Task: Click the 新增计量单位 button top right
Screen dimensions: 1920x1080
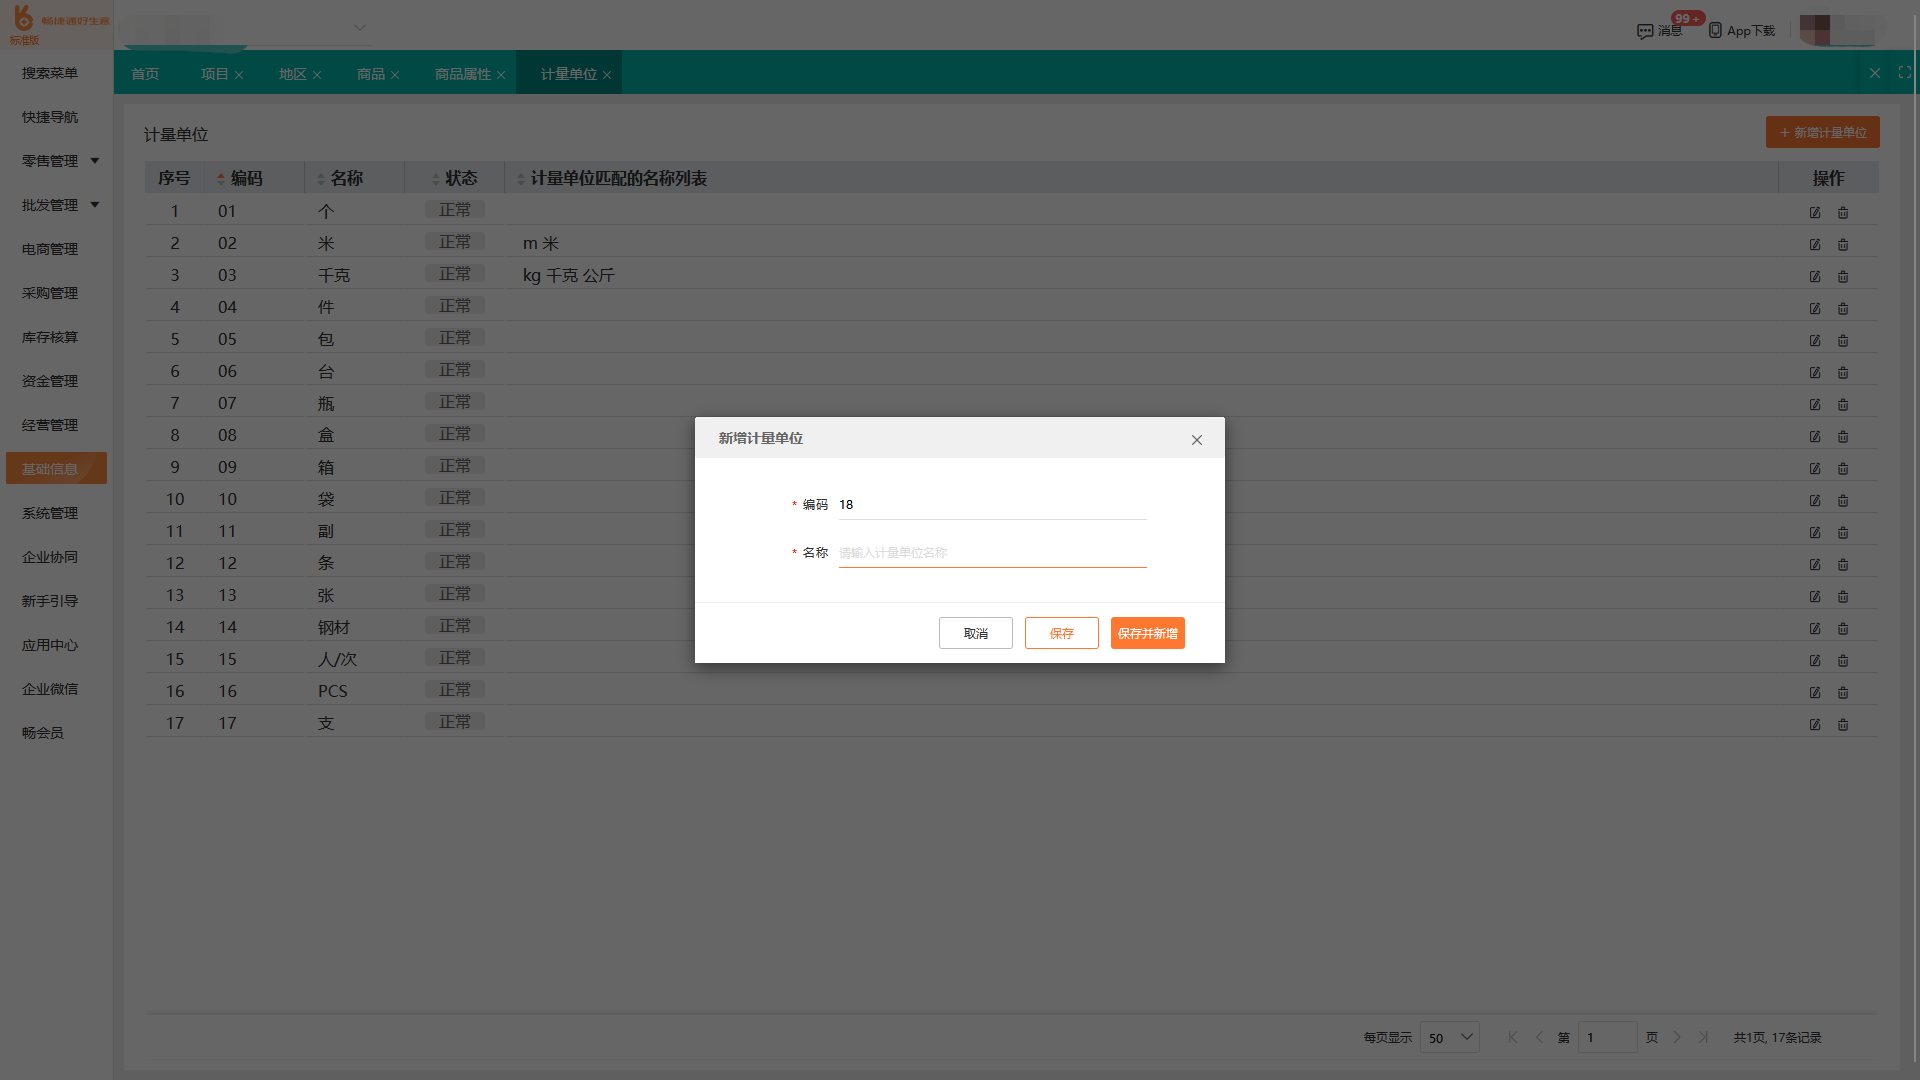Action: click(x=1822, y=132)
